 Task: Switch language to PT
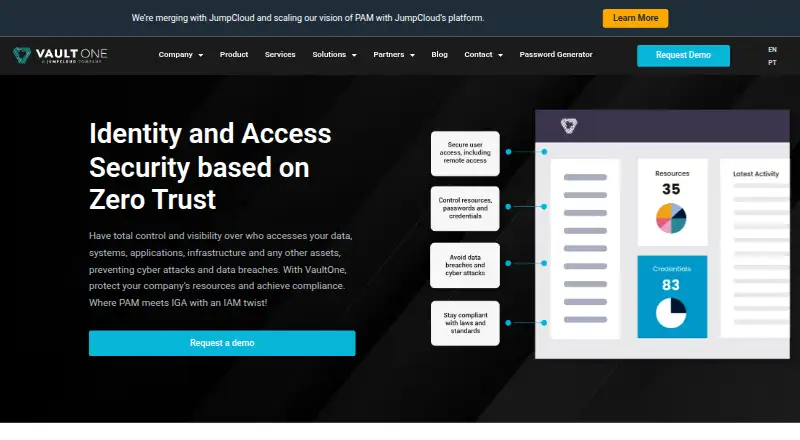coord(772,63)
